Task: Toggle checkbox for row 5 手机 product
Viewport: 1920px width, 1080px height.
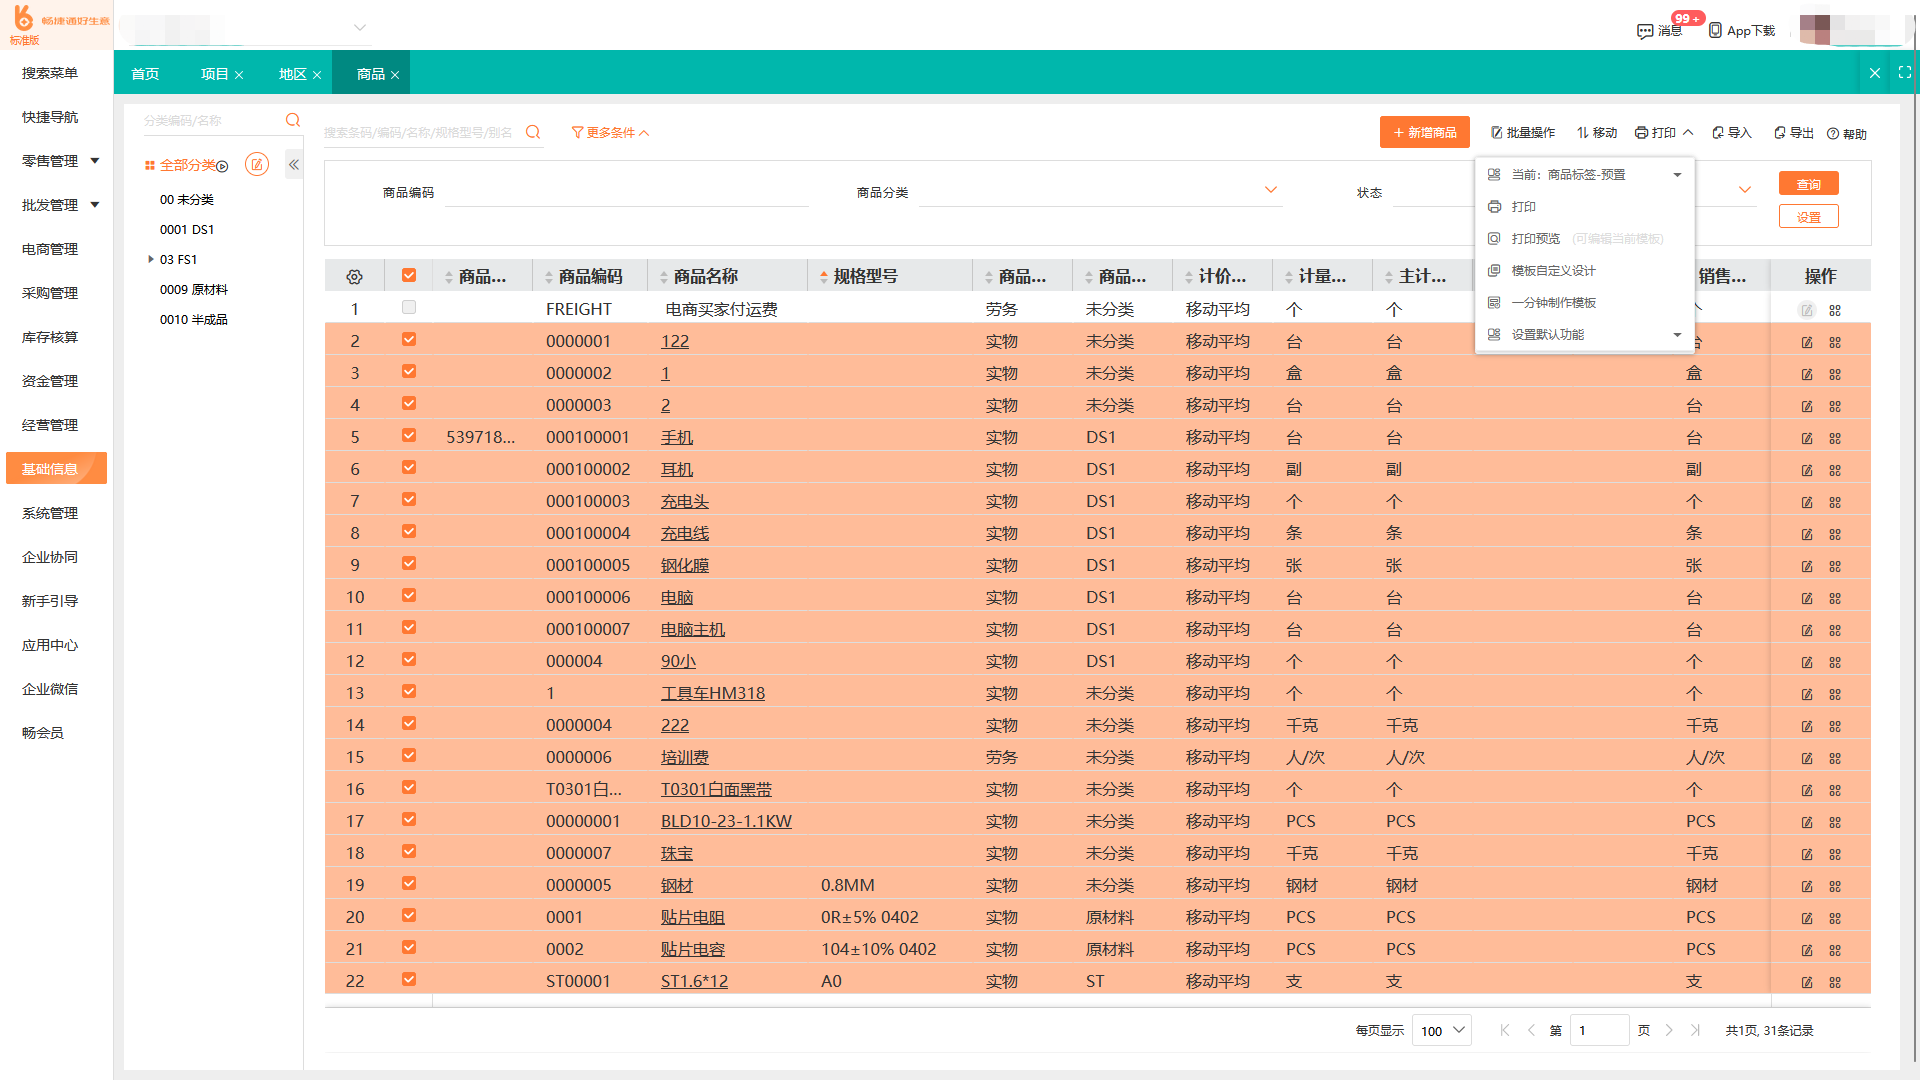Action: point(409,436)
